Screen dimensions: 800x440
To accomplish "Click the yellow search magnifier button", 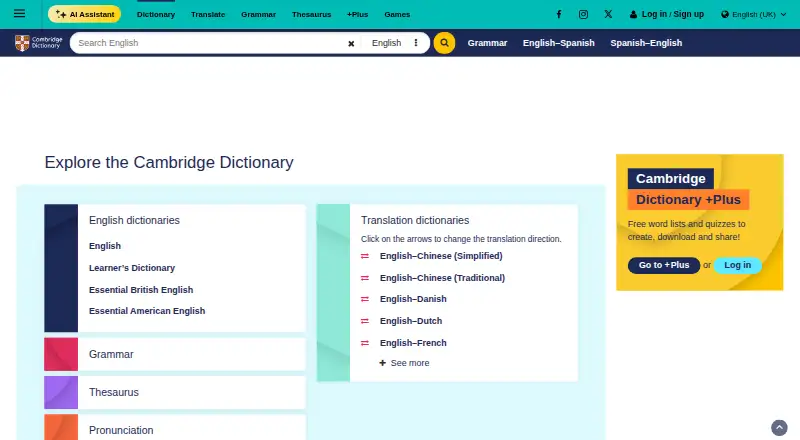I will 444,43.
